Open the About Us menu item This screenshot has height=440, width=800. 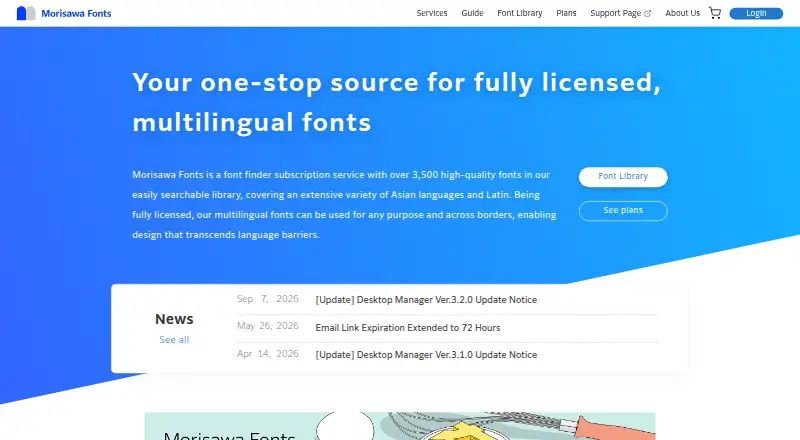(682, 13)
